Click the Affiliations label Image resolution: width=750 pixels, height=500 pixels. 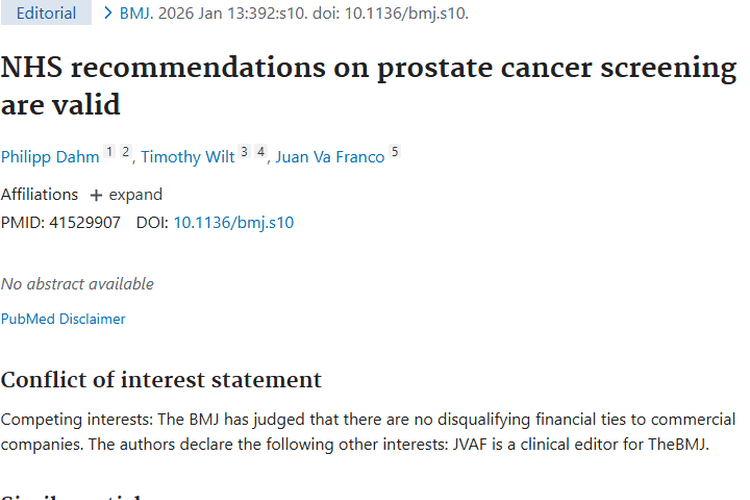click(x=39, y=195)
